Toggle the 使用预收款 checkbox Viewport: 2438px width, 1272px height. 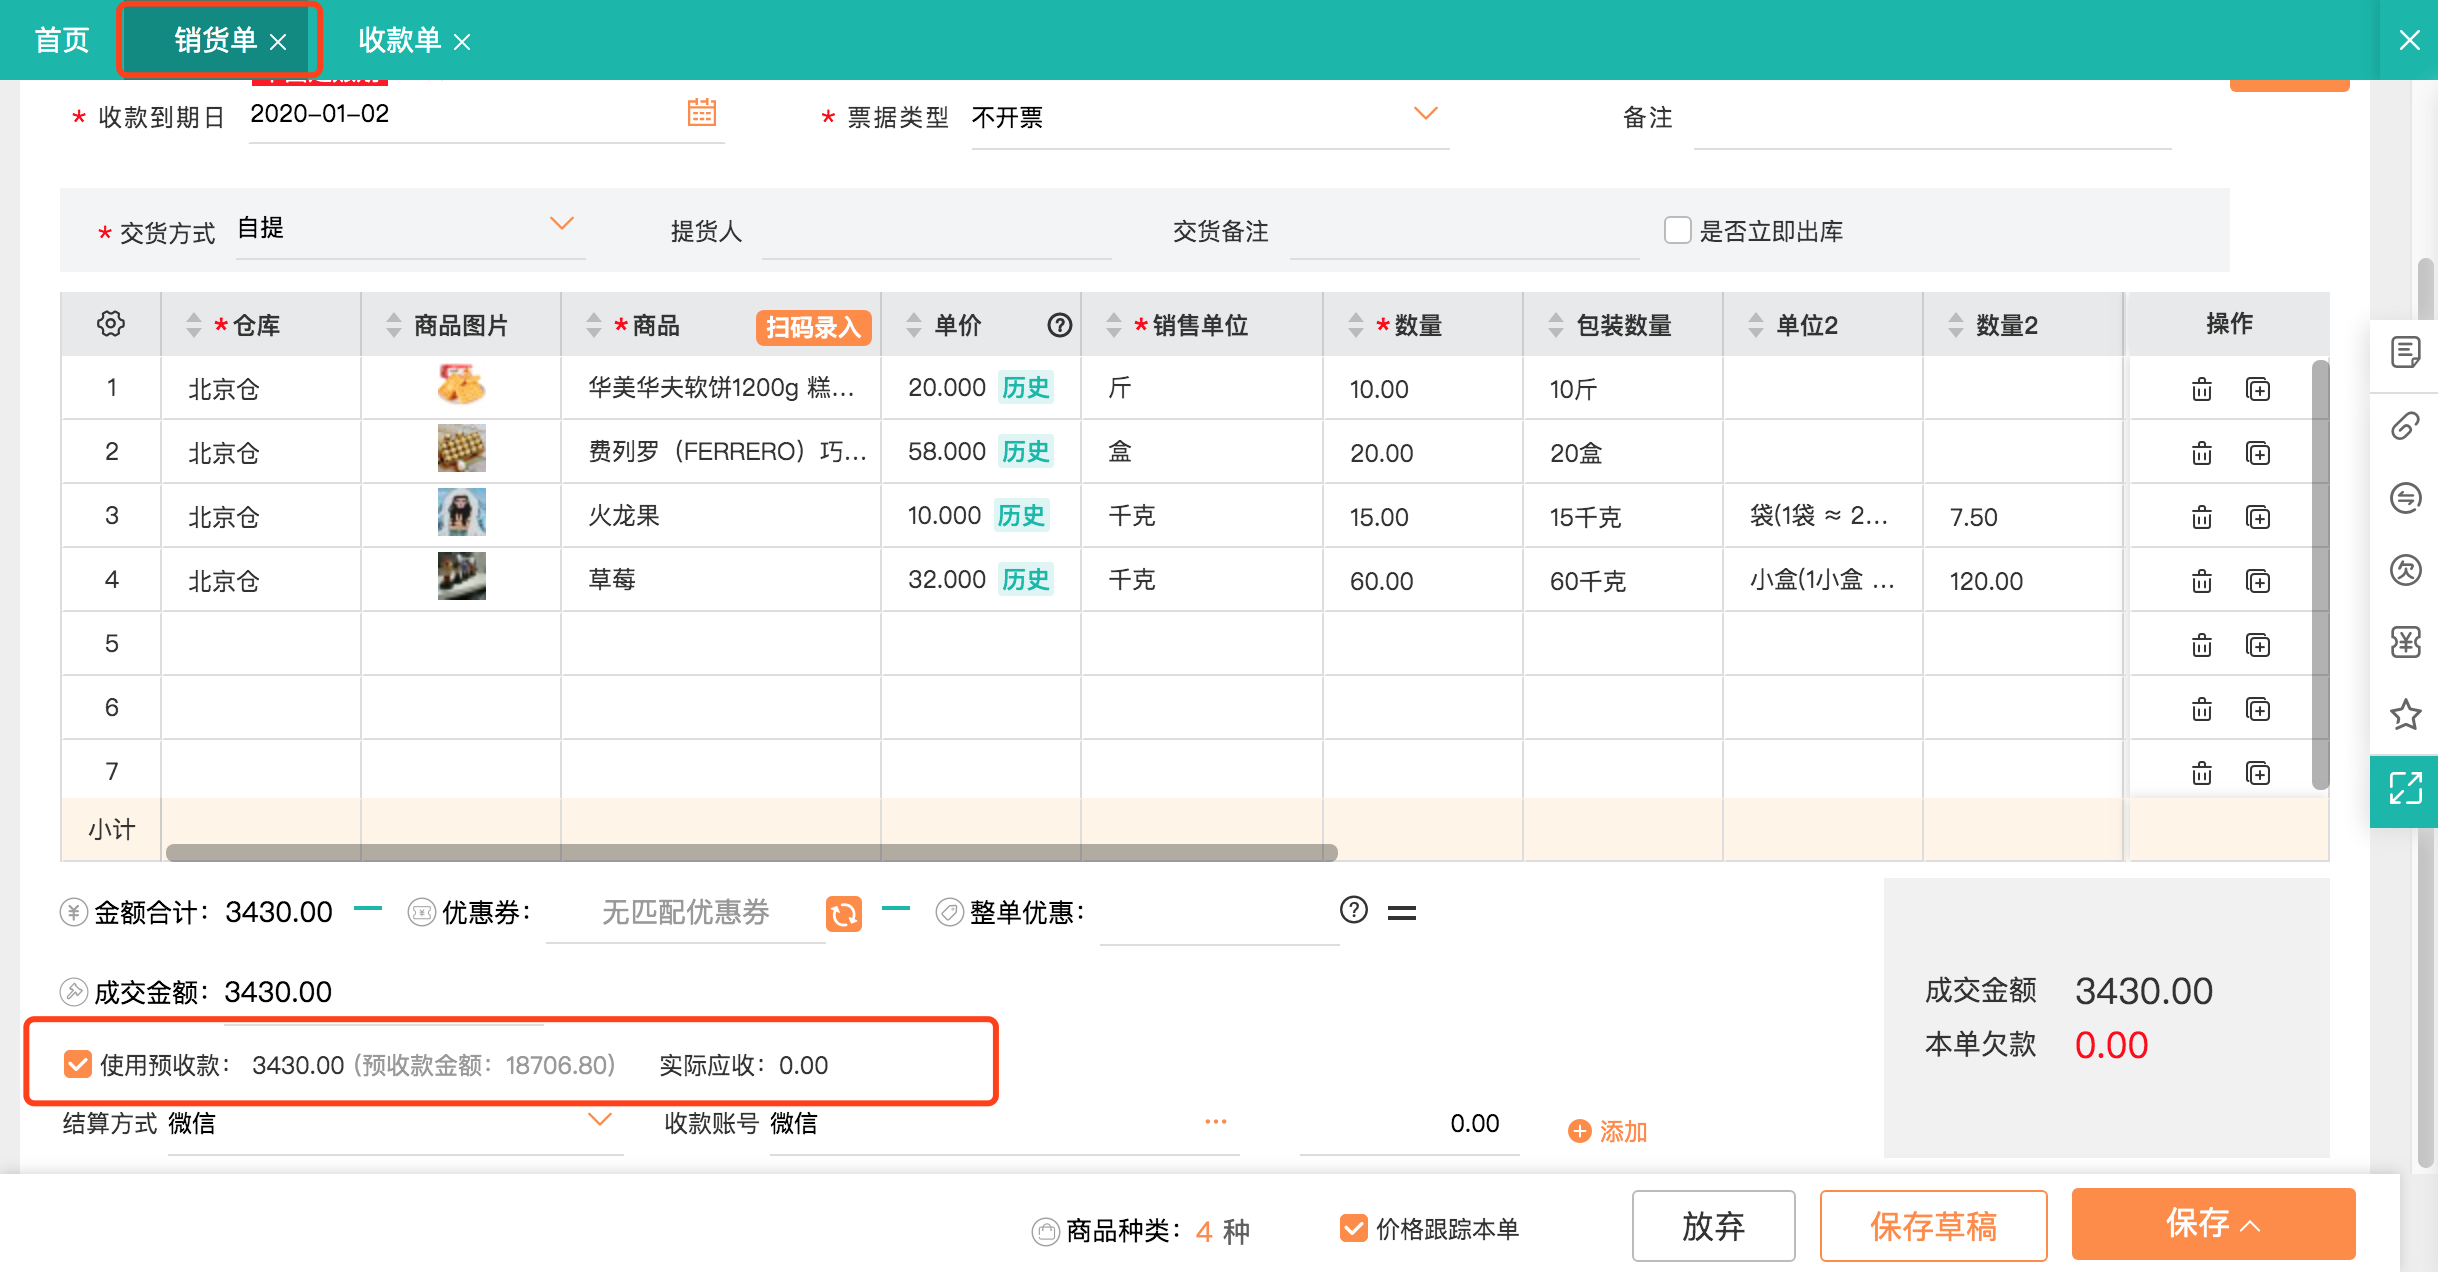coord(76,1064)
